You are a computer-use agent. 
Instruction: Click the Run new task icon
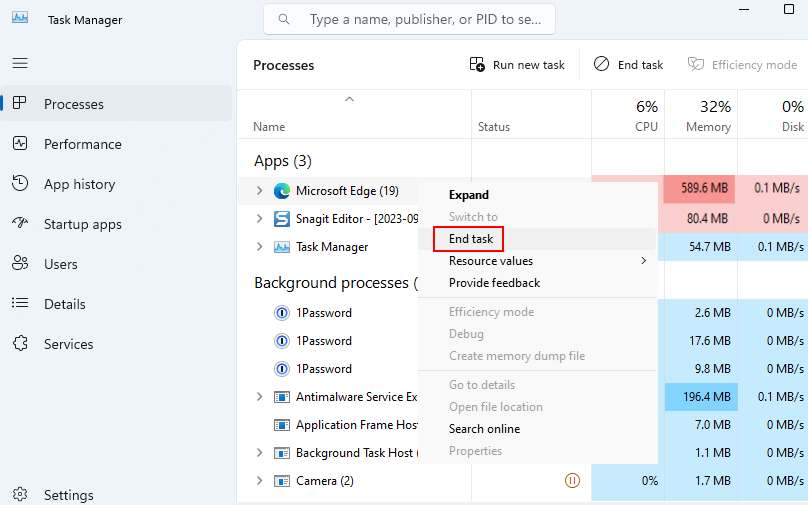click(477, 64)
